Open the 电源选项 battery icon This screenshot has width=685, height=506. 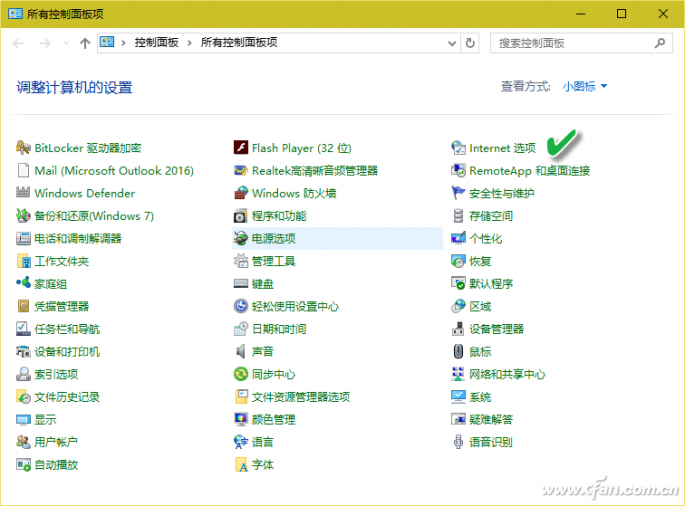pos(241,239)
